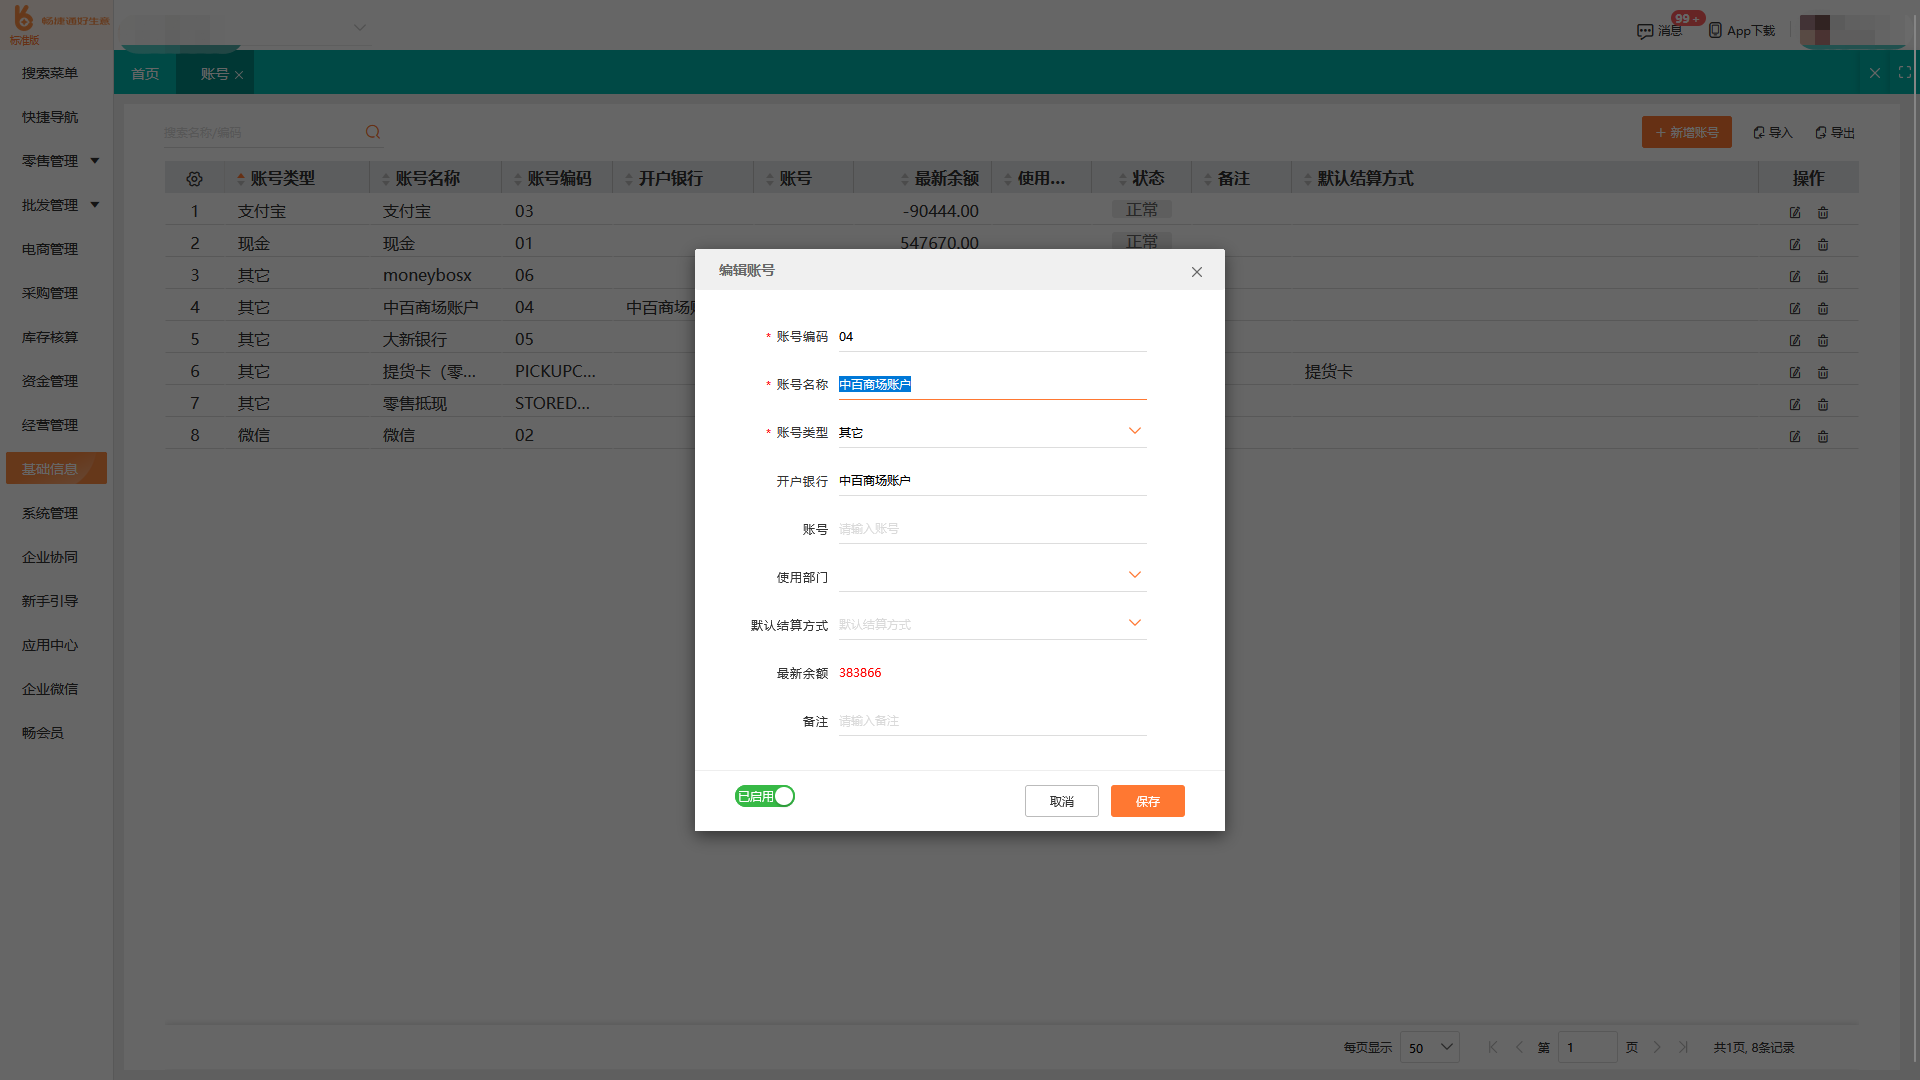
Task: Click the export 导出 icon button
Action: pyautogui.click(x=1834, y=131)
